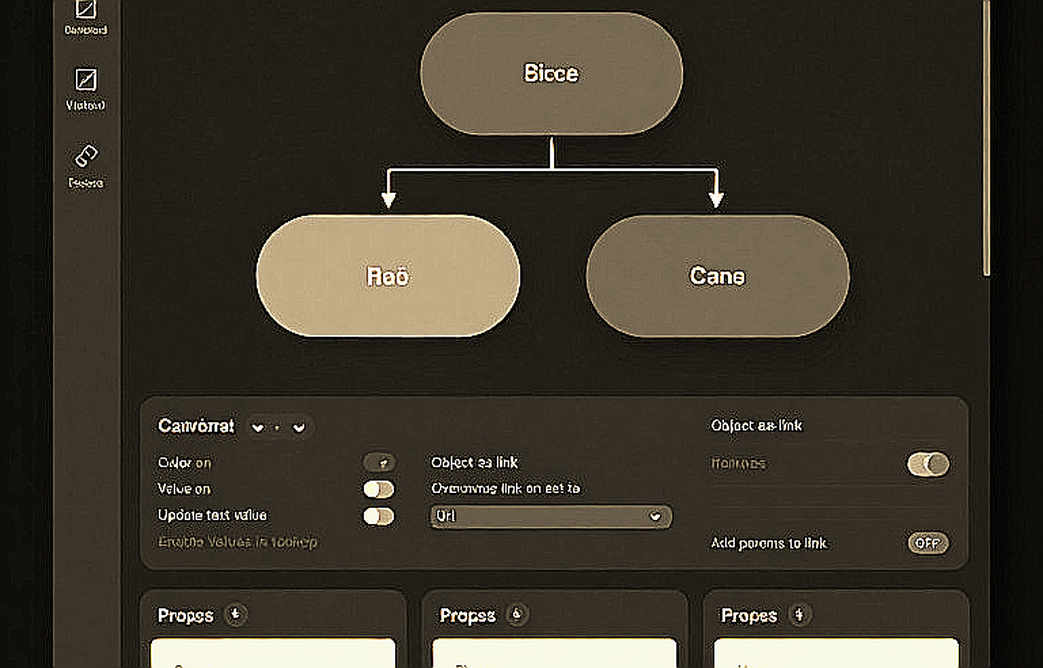Viewport: 1043px width, 668px height.
Task: Switch the toggle under the right-hand 'Object as link'
Action: click(928, 464)
